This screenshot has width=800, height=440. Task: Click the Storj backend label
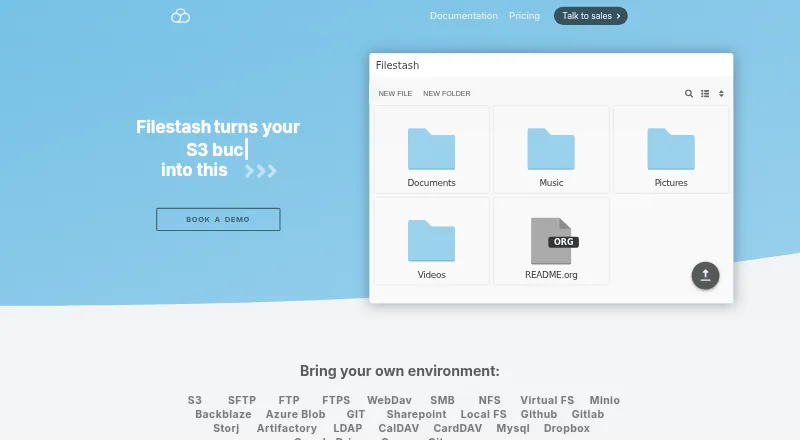226,428
